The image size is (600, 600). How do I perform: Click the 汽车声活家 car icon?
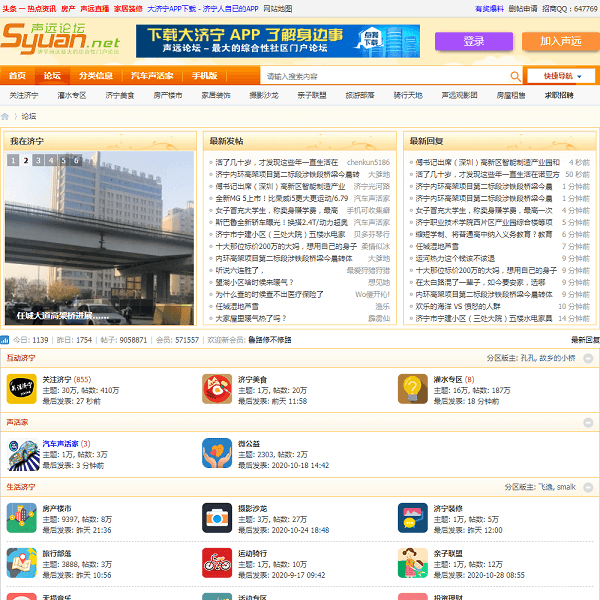tap(22, 454)
